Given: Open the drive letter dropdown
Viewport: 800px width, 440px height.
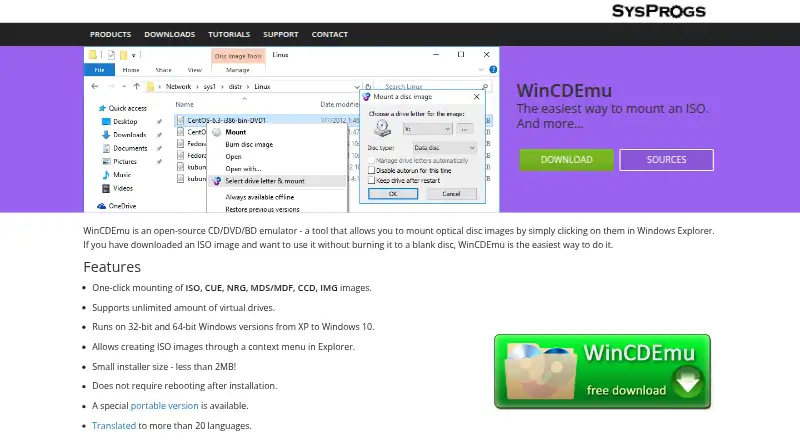Looking at the screenshot, I should [x=427, y=129].
